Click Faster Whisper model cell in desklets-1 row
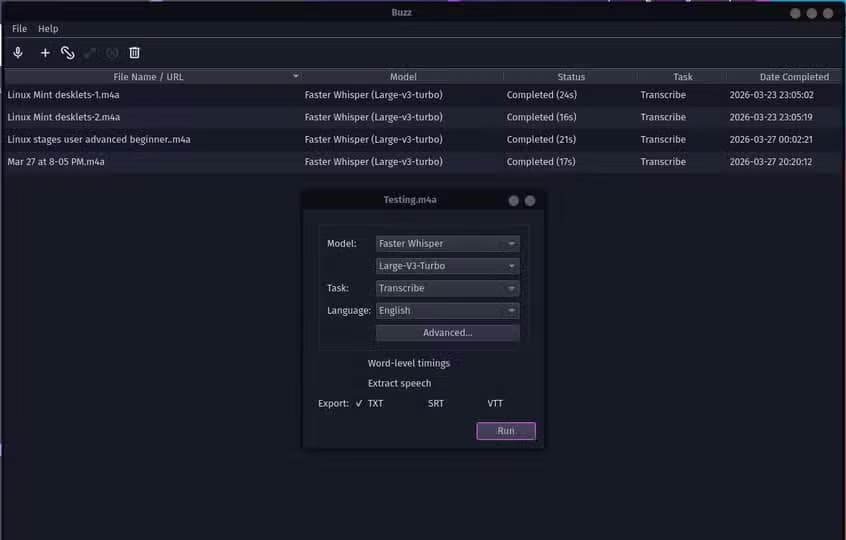846x540 pixels. point(373,95)
